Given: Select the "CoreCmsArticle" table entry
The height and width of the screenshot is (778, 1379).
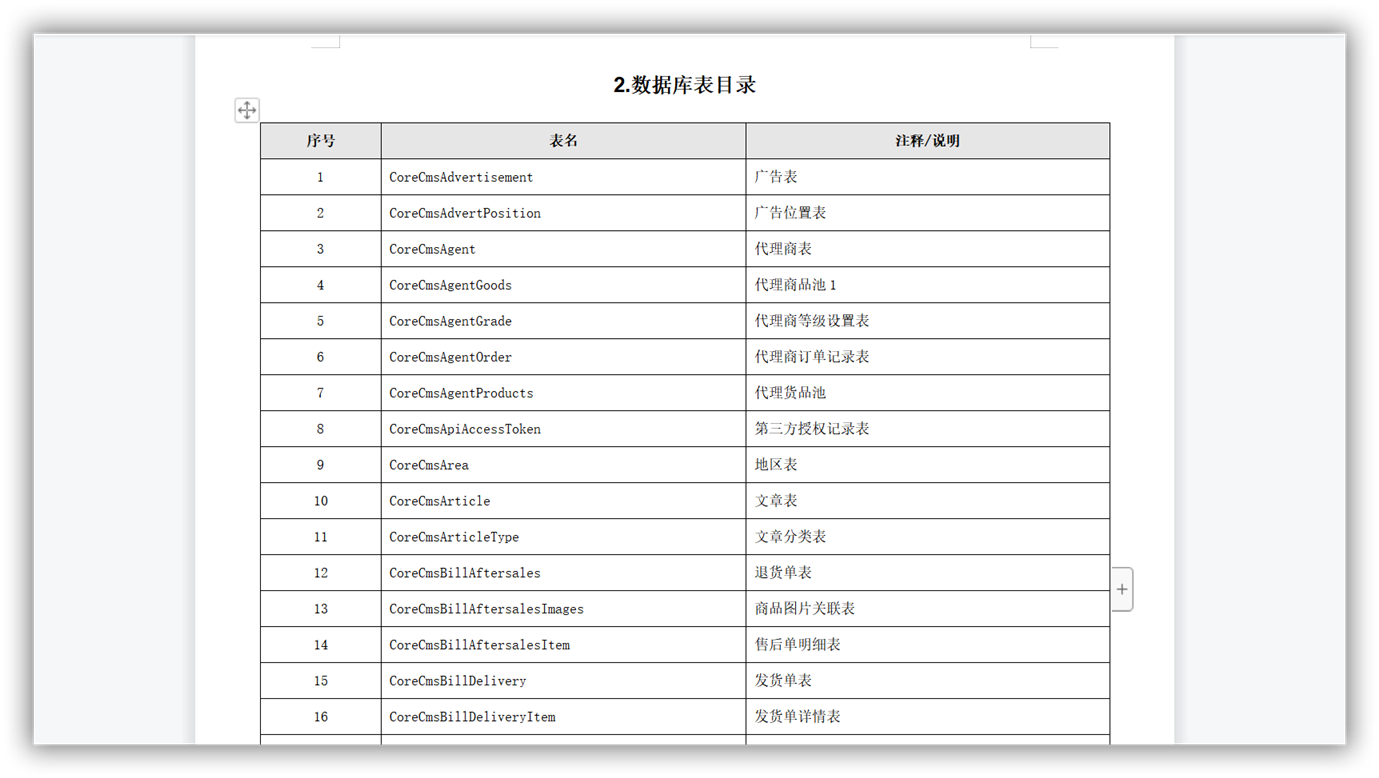Looking at the screenshot, I should tap(439, 500).
